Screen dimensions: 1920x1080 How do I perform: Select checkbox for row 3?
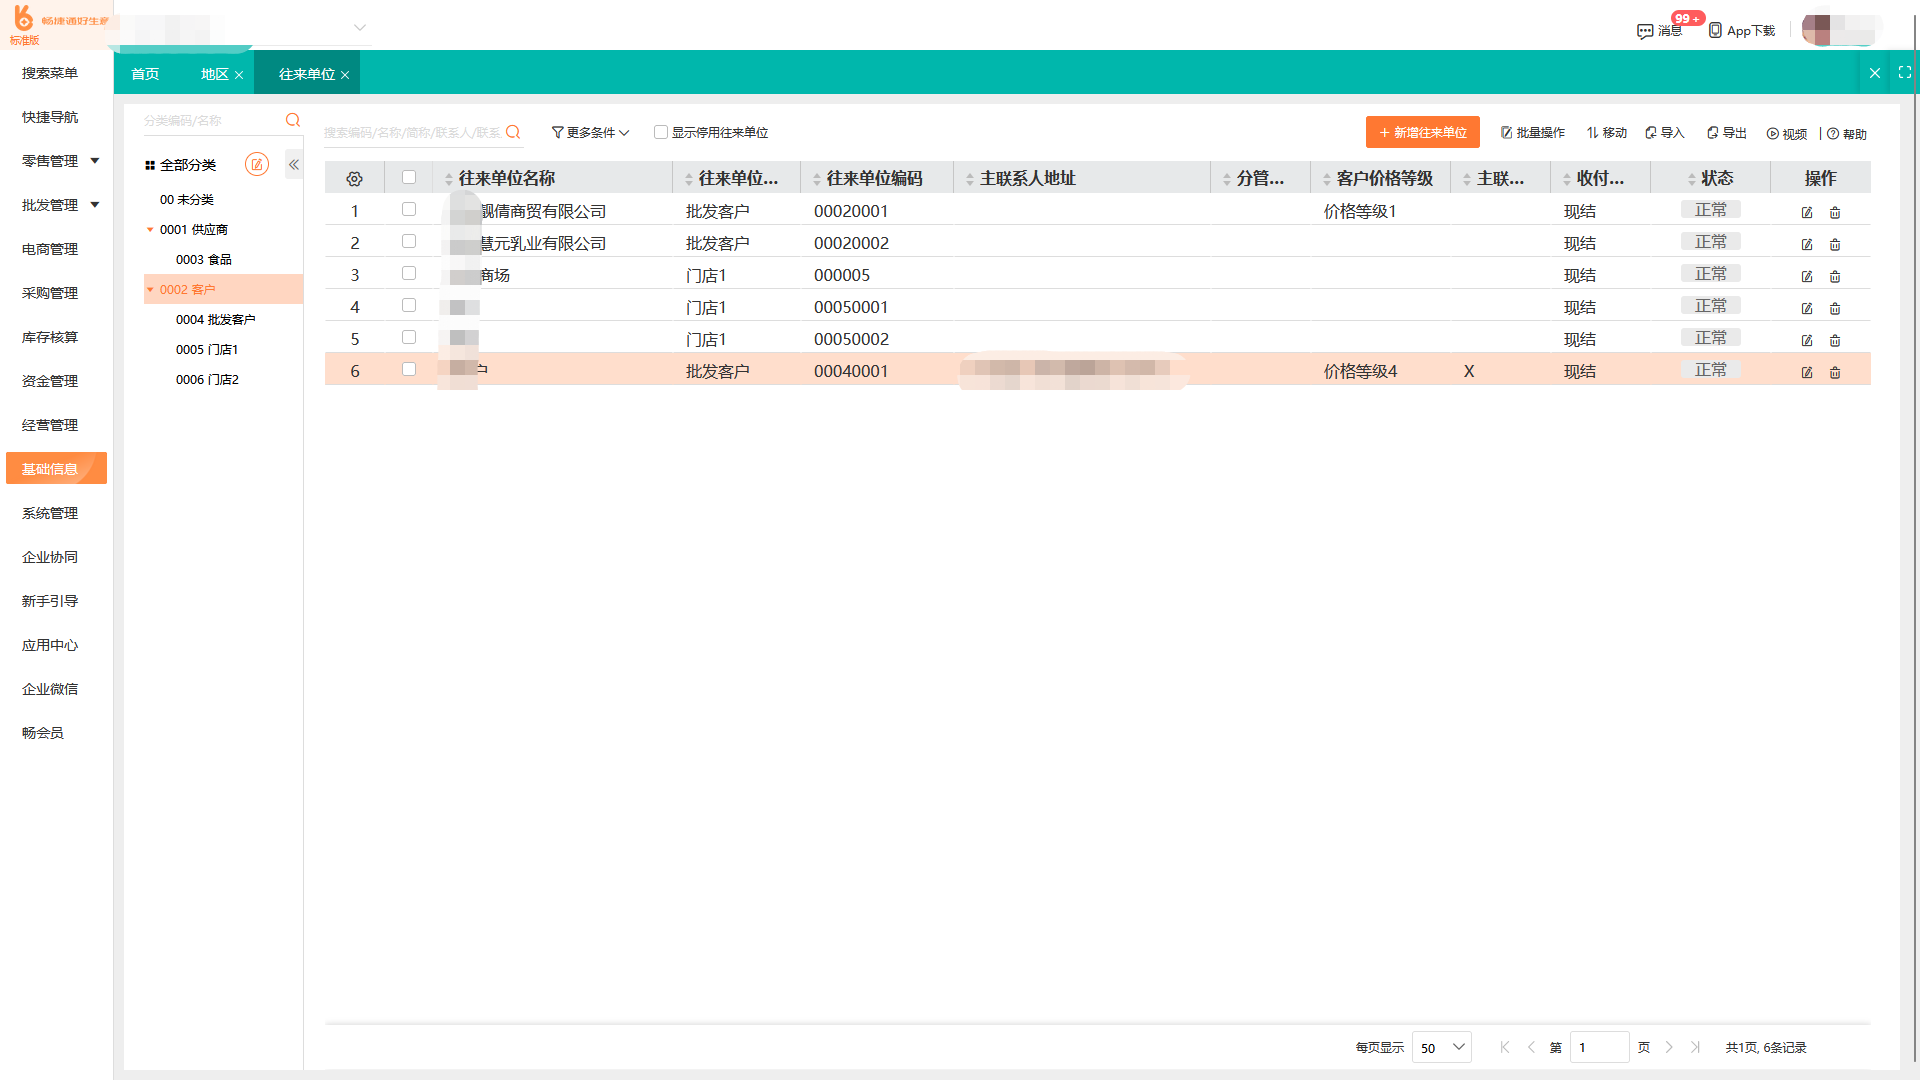pyautogui.click(x=407, y=273)
